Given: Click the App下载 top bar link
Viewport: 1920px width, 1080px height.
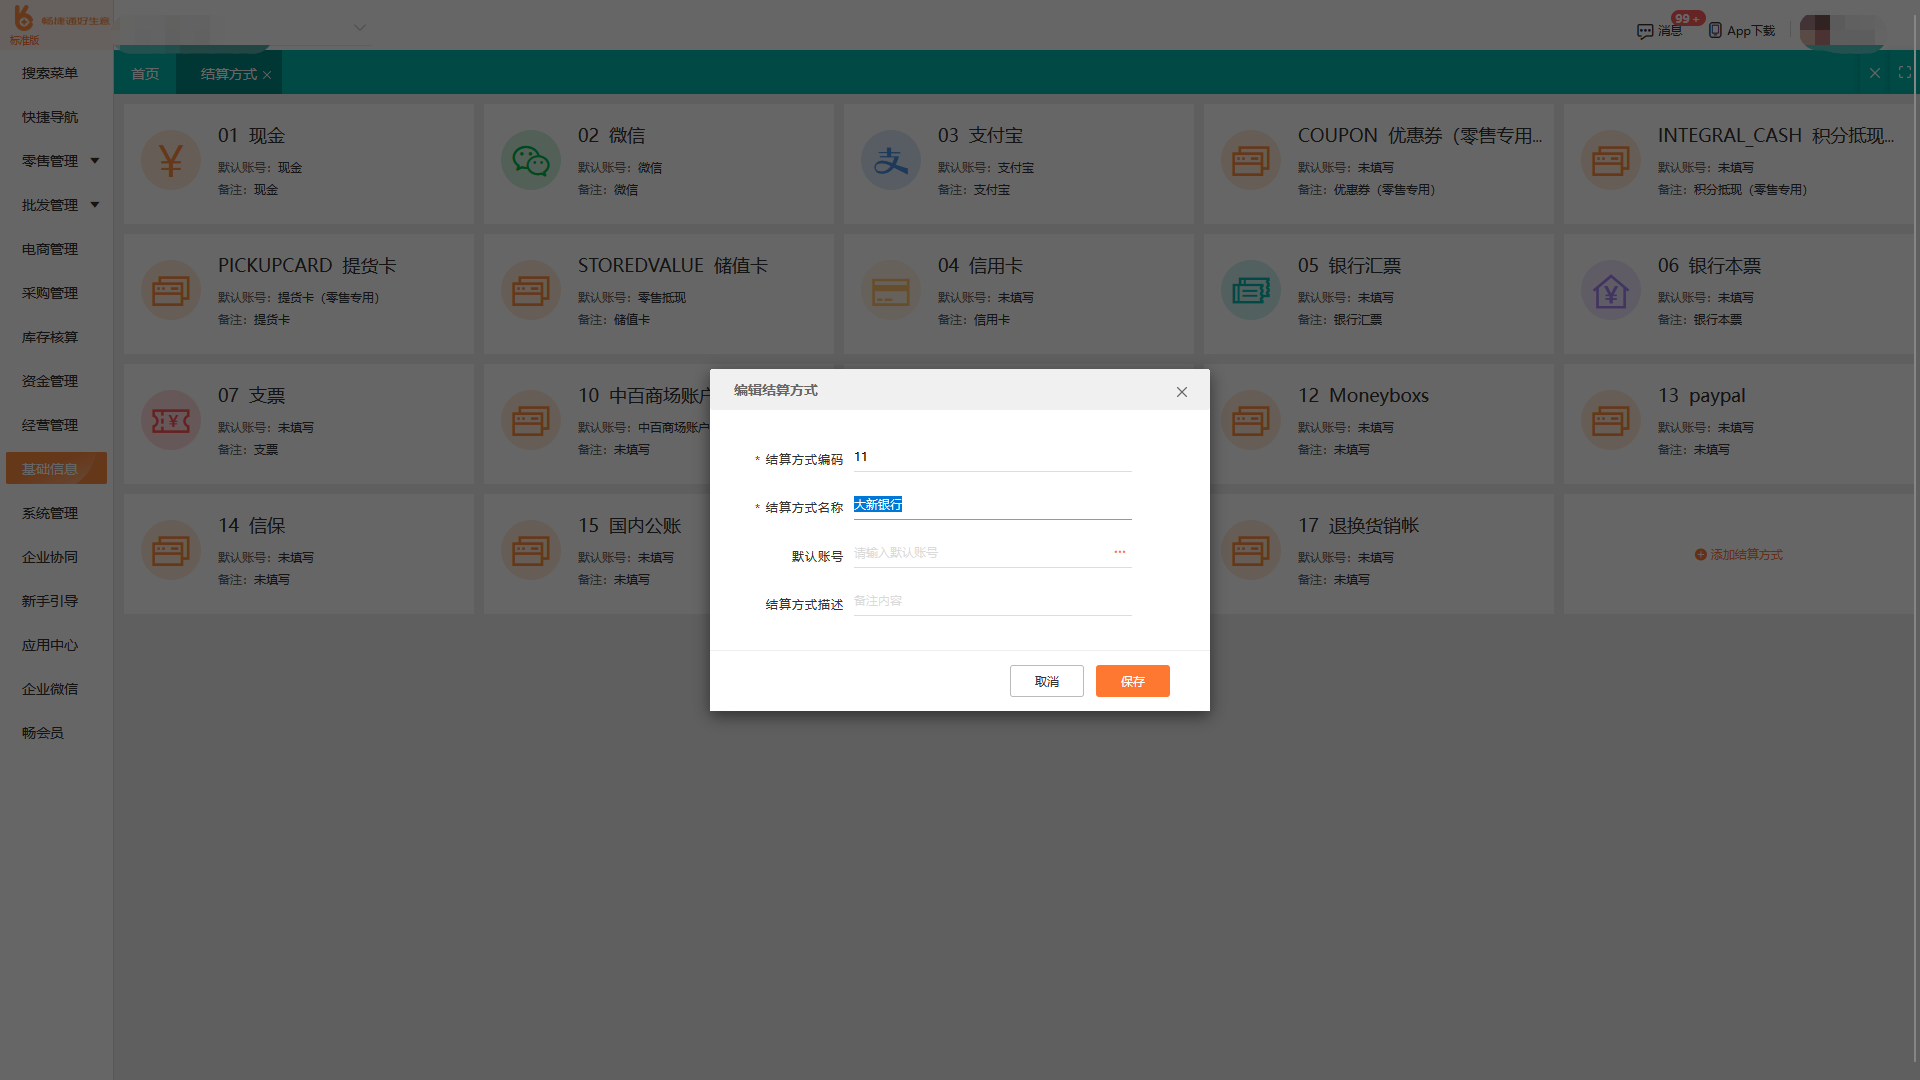Looking at the screenshot, I should coord(1743,29).
